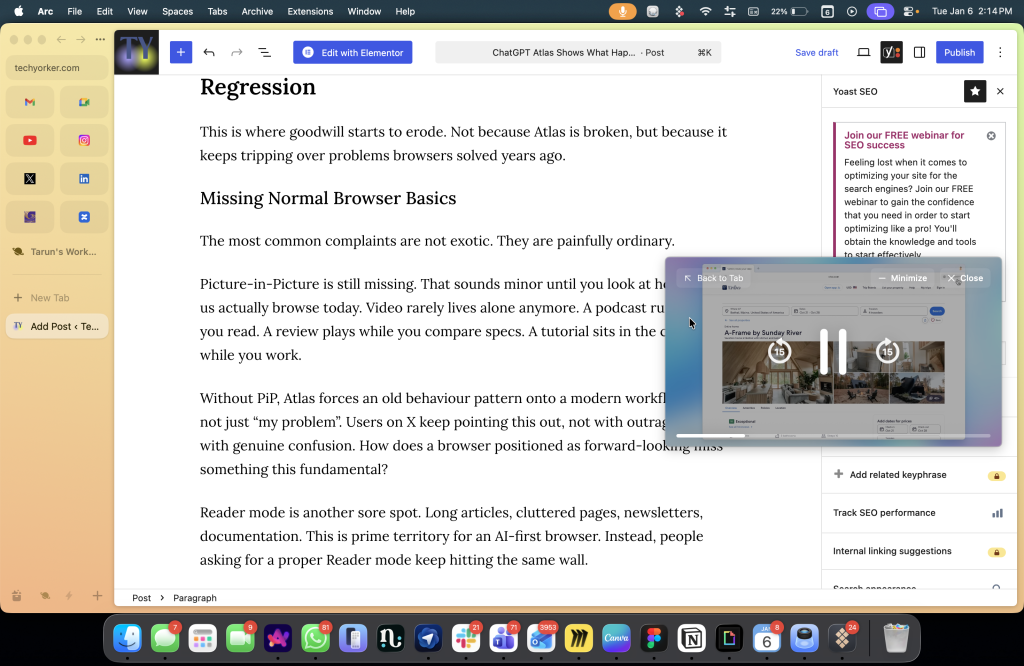Toggle the editor settings sidebar panel

[x=919, y=52]
